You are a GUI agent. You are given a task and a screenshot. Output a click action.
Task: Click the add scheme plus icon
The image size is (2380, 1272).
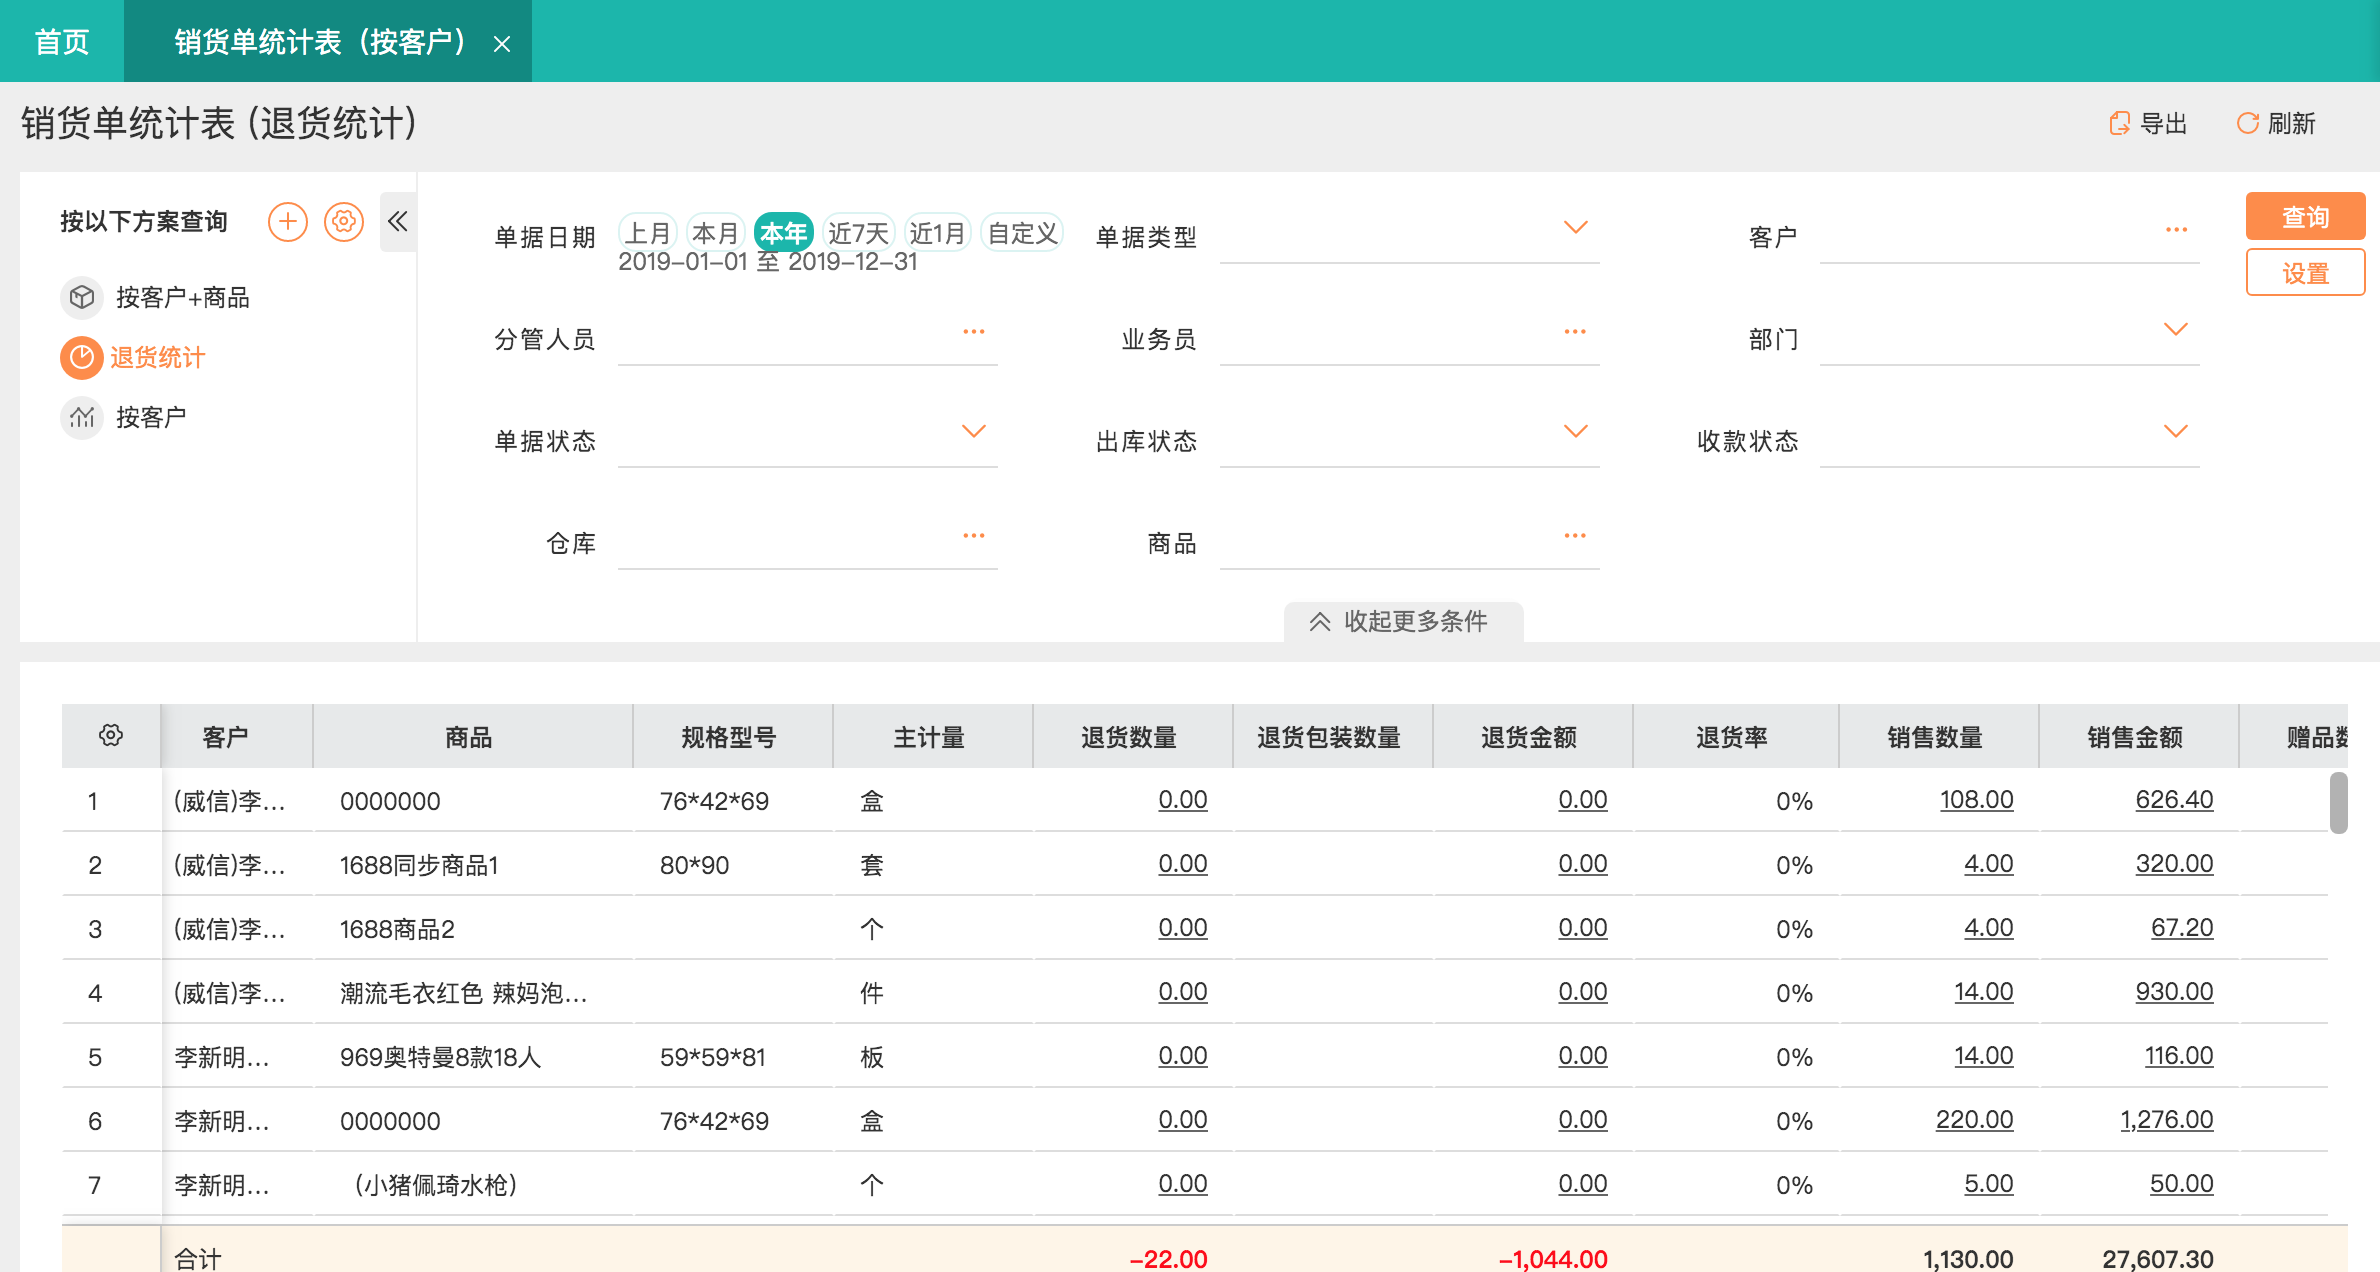(290, 222)
